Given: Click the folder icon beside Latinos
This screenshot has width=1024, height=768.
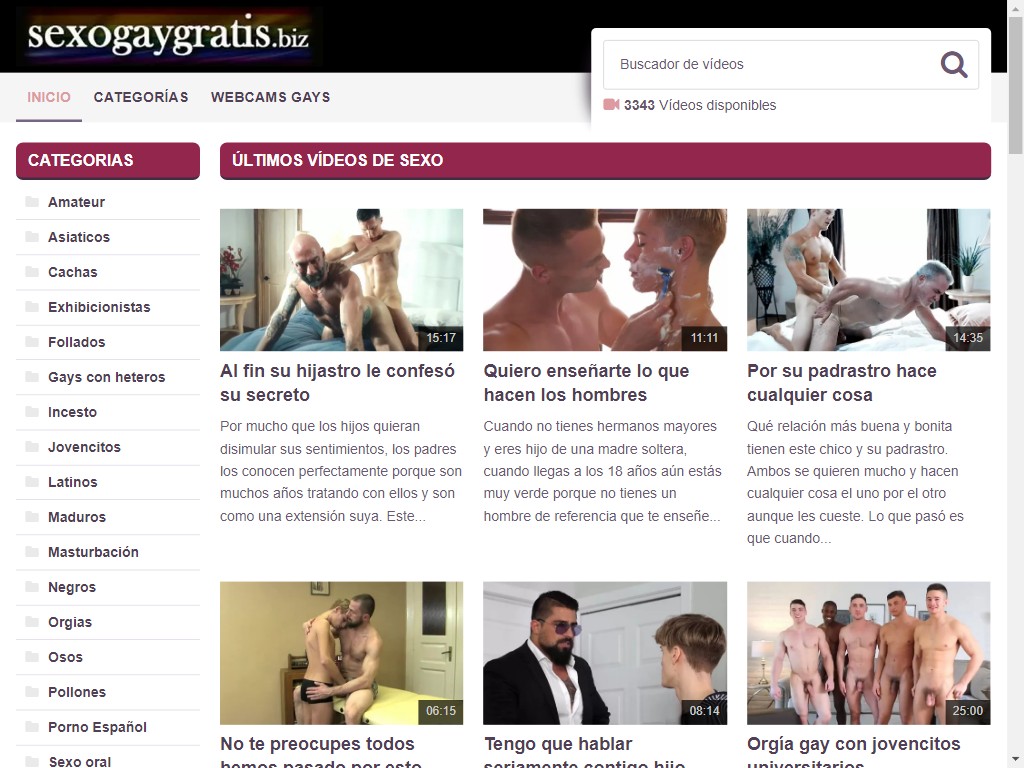Looking at the screenshot, I should click(32, 482).
